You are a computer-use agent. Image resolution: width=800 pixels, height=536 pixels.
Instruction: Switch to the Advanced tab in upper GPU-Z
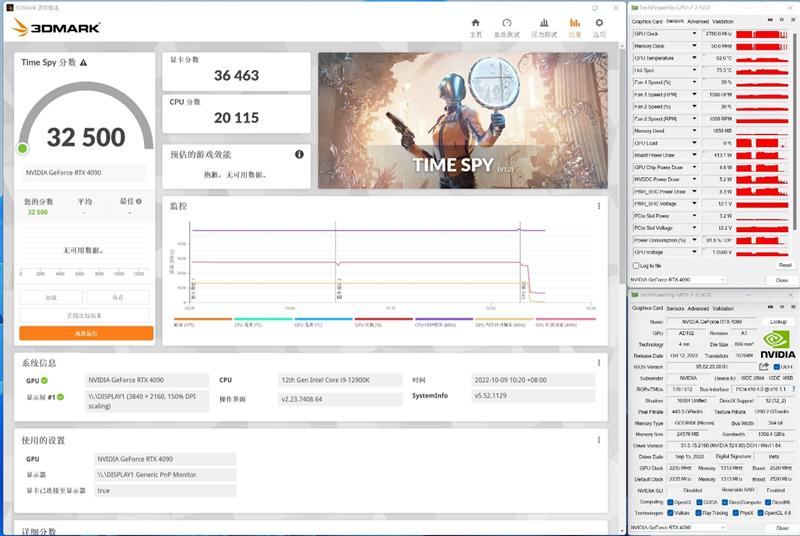click(697, 21)
